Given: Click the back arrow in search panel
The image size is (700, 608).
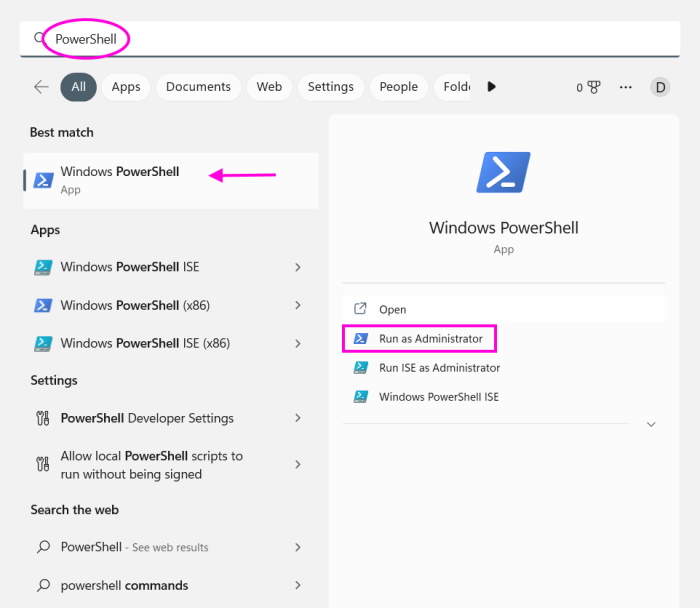Looking at the screenshot, I should click(x=41, y=87).
